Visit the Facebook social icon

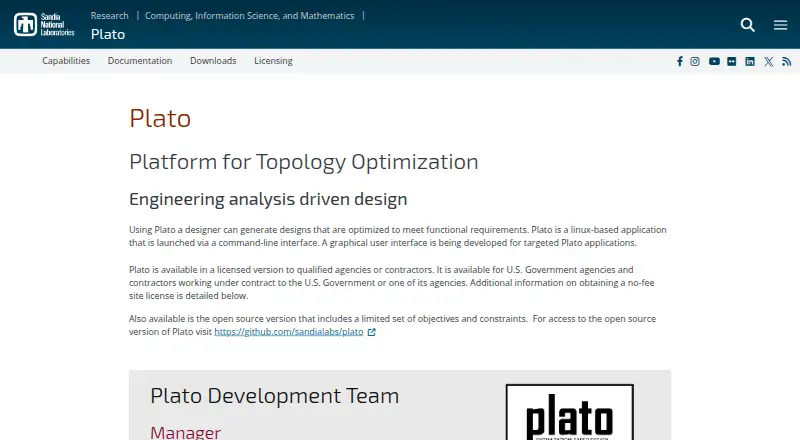(680, 61)
